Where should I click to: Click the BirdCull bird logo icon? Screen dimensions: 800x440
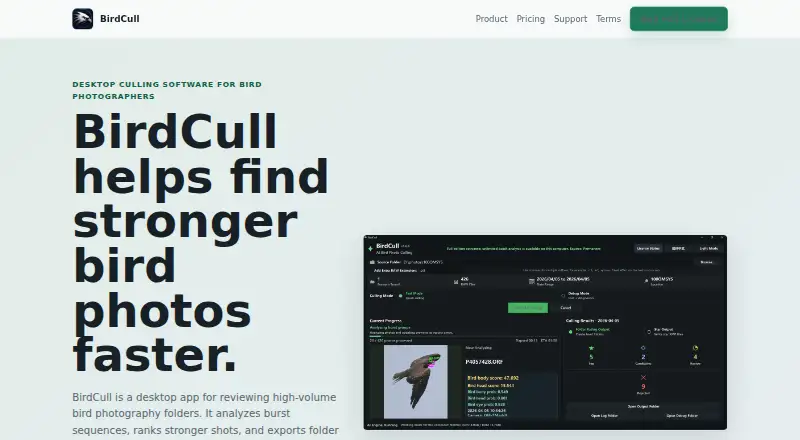tap(83, 19)
